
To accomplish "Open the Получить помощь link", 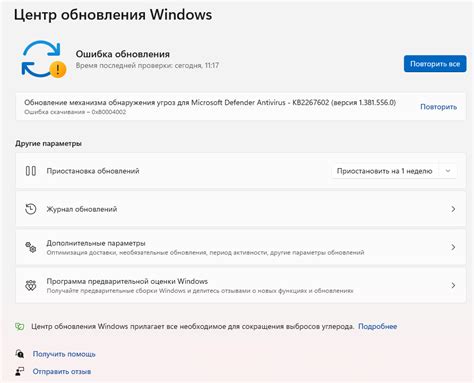I will click(64, 354).
